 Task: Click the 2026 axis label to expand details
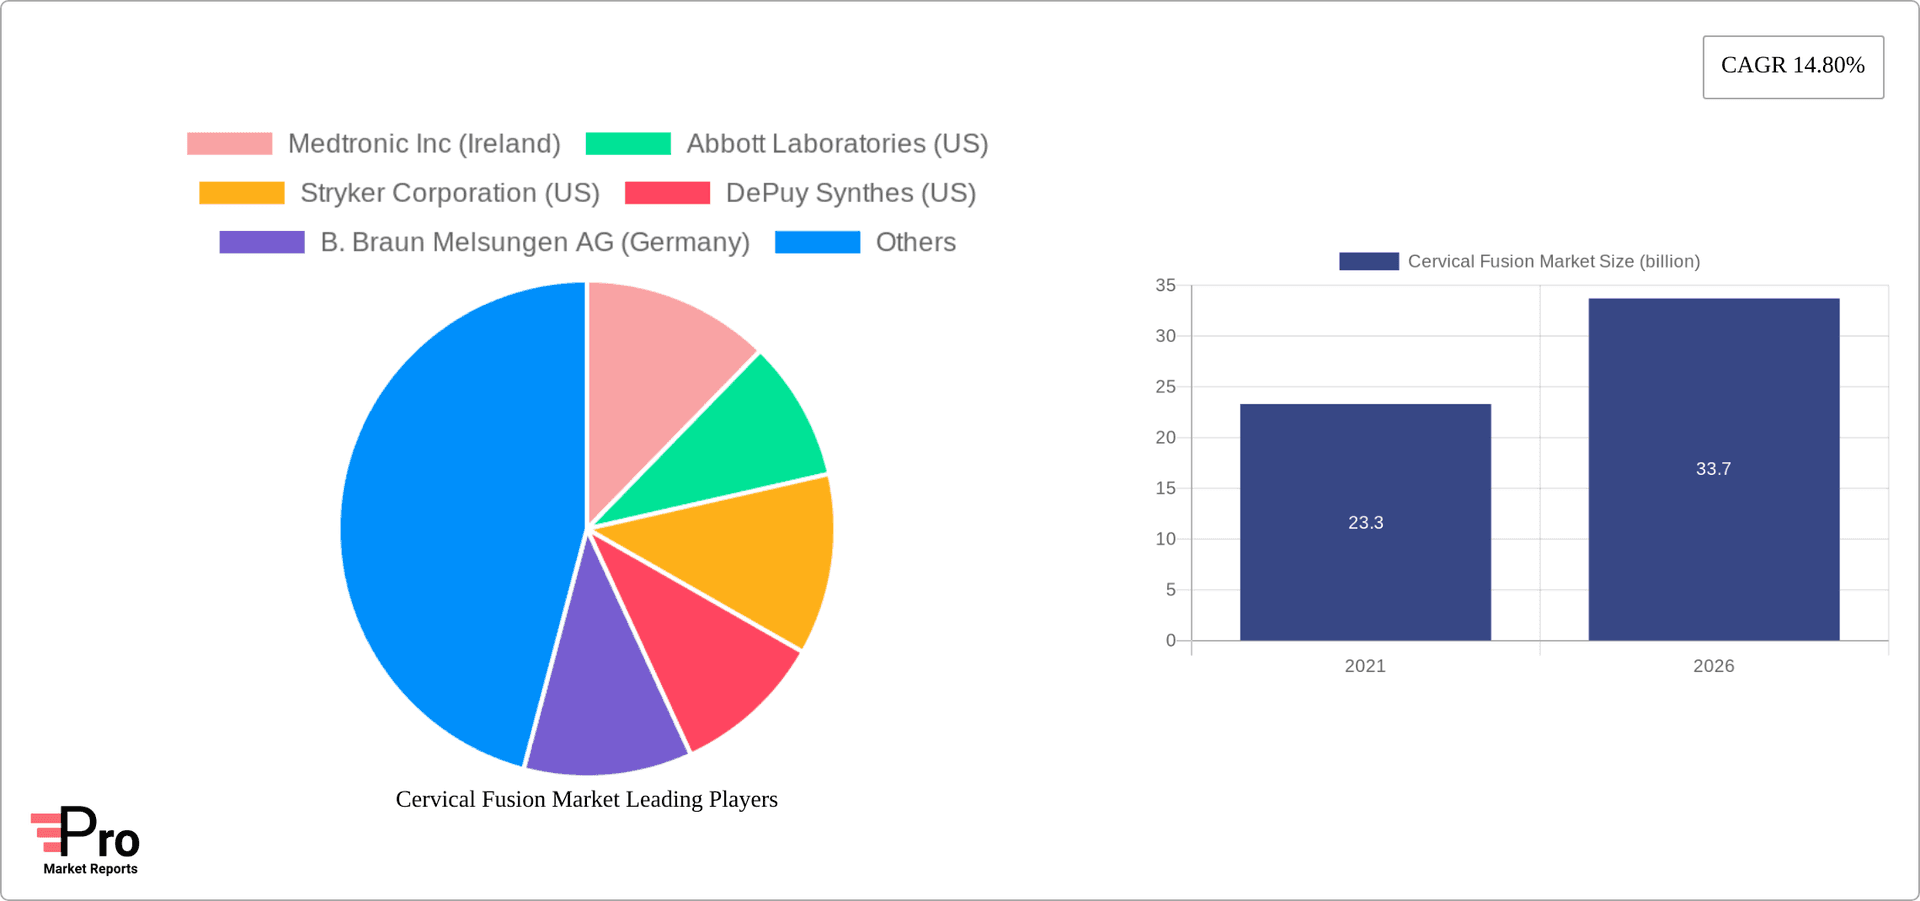(x=1714, y=665)
